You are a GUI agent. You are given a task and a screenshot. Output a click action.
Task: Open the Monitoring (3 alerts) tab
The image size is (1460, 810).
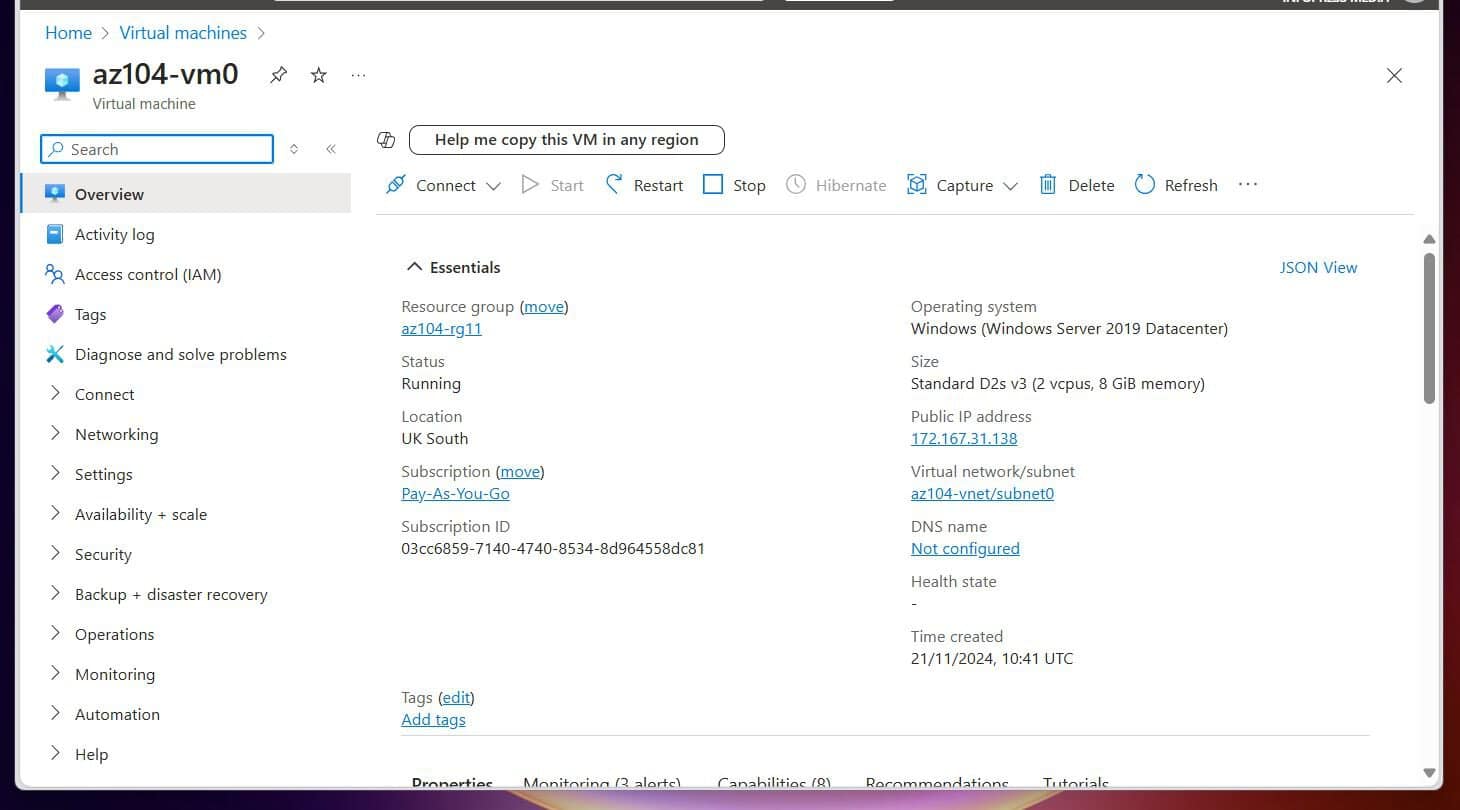click(601, 783)
